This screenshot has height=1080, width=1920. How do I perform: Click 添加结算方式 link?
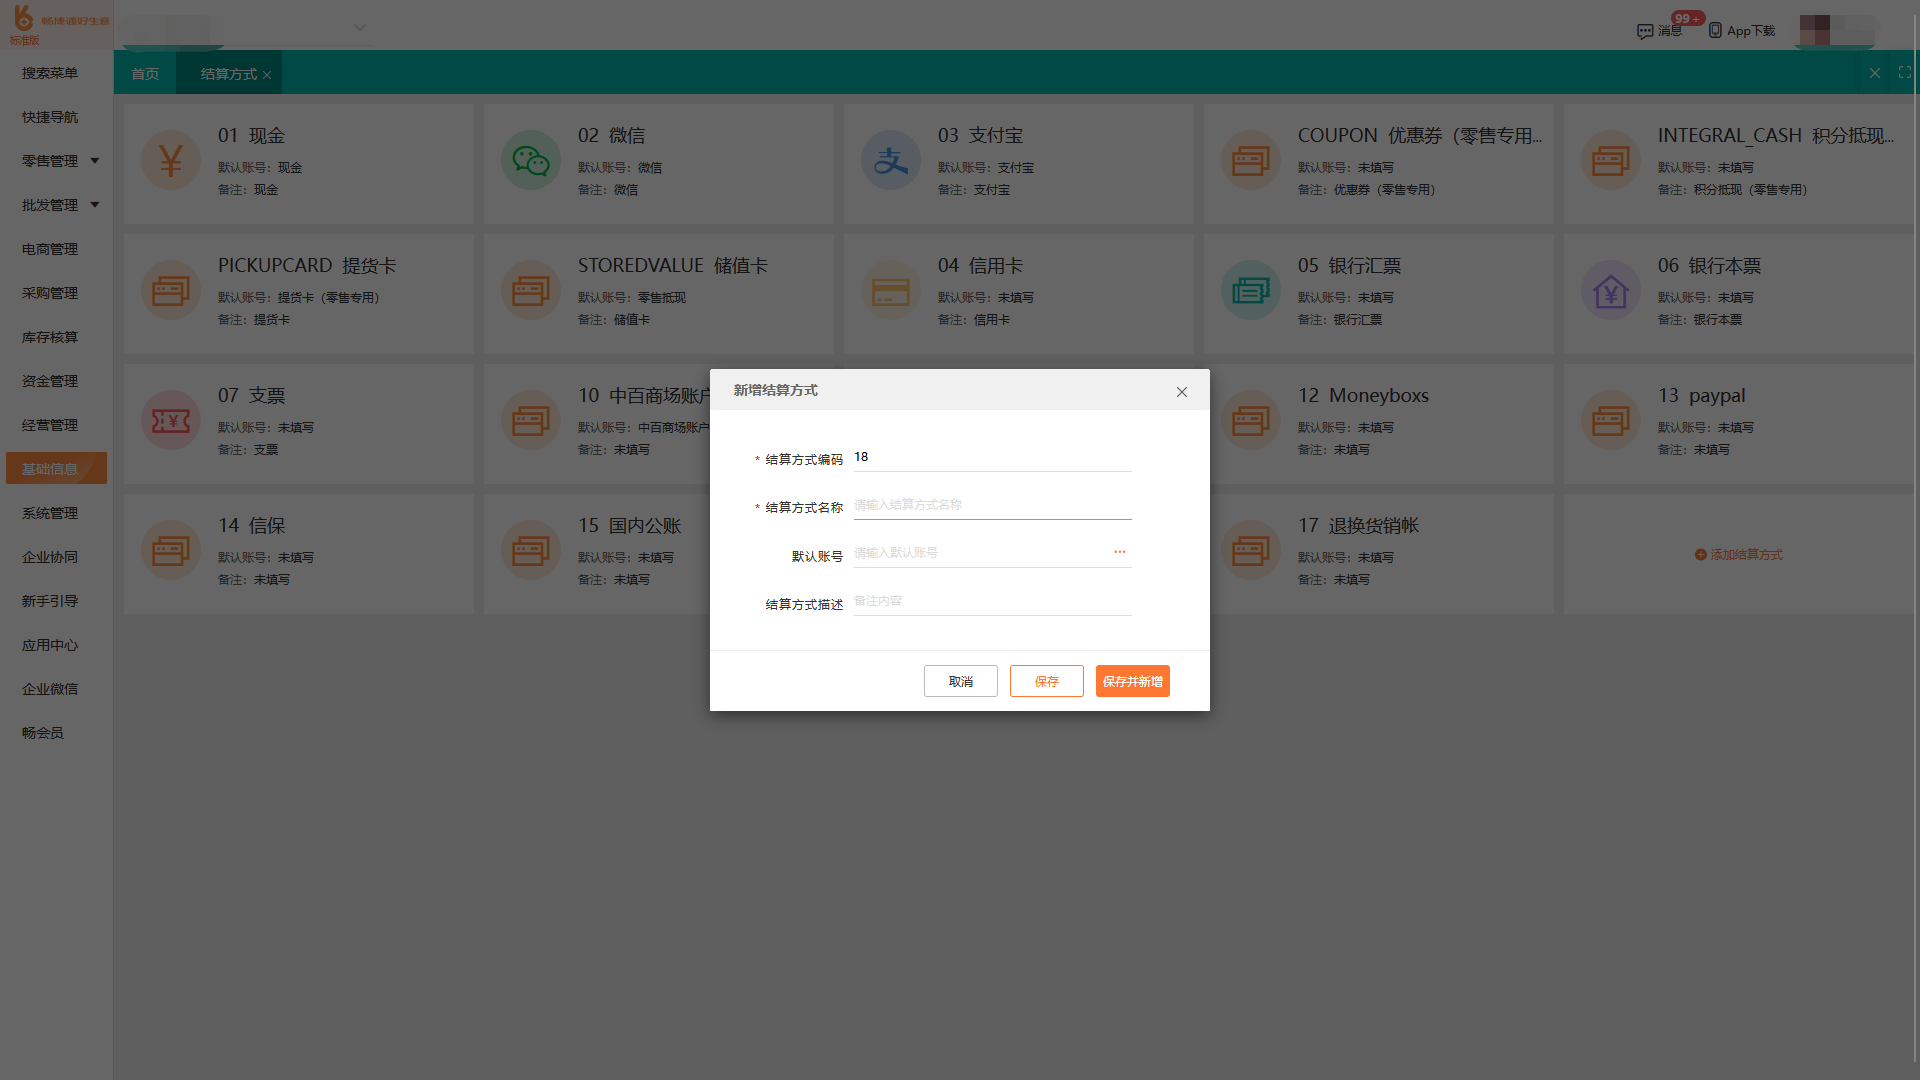click(1737, 554)
